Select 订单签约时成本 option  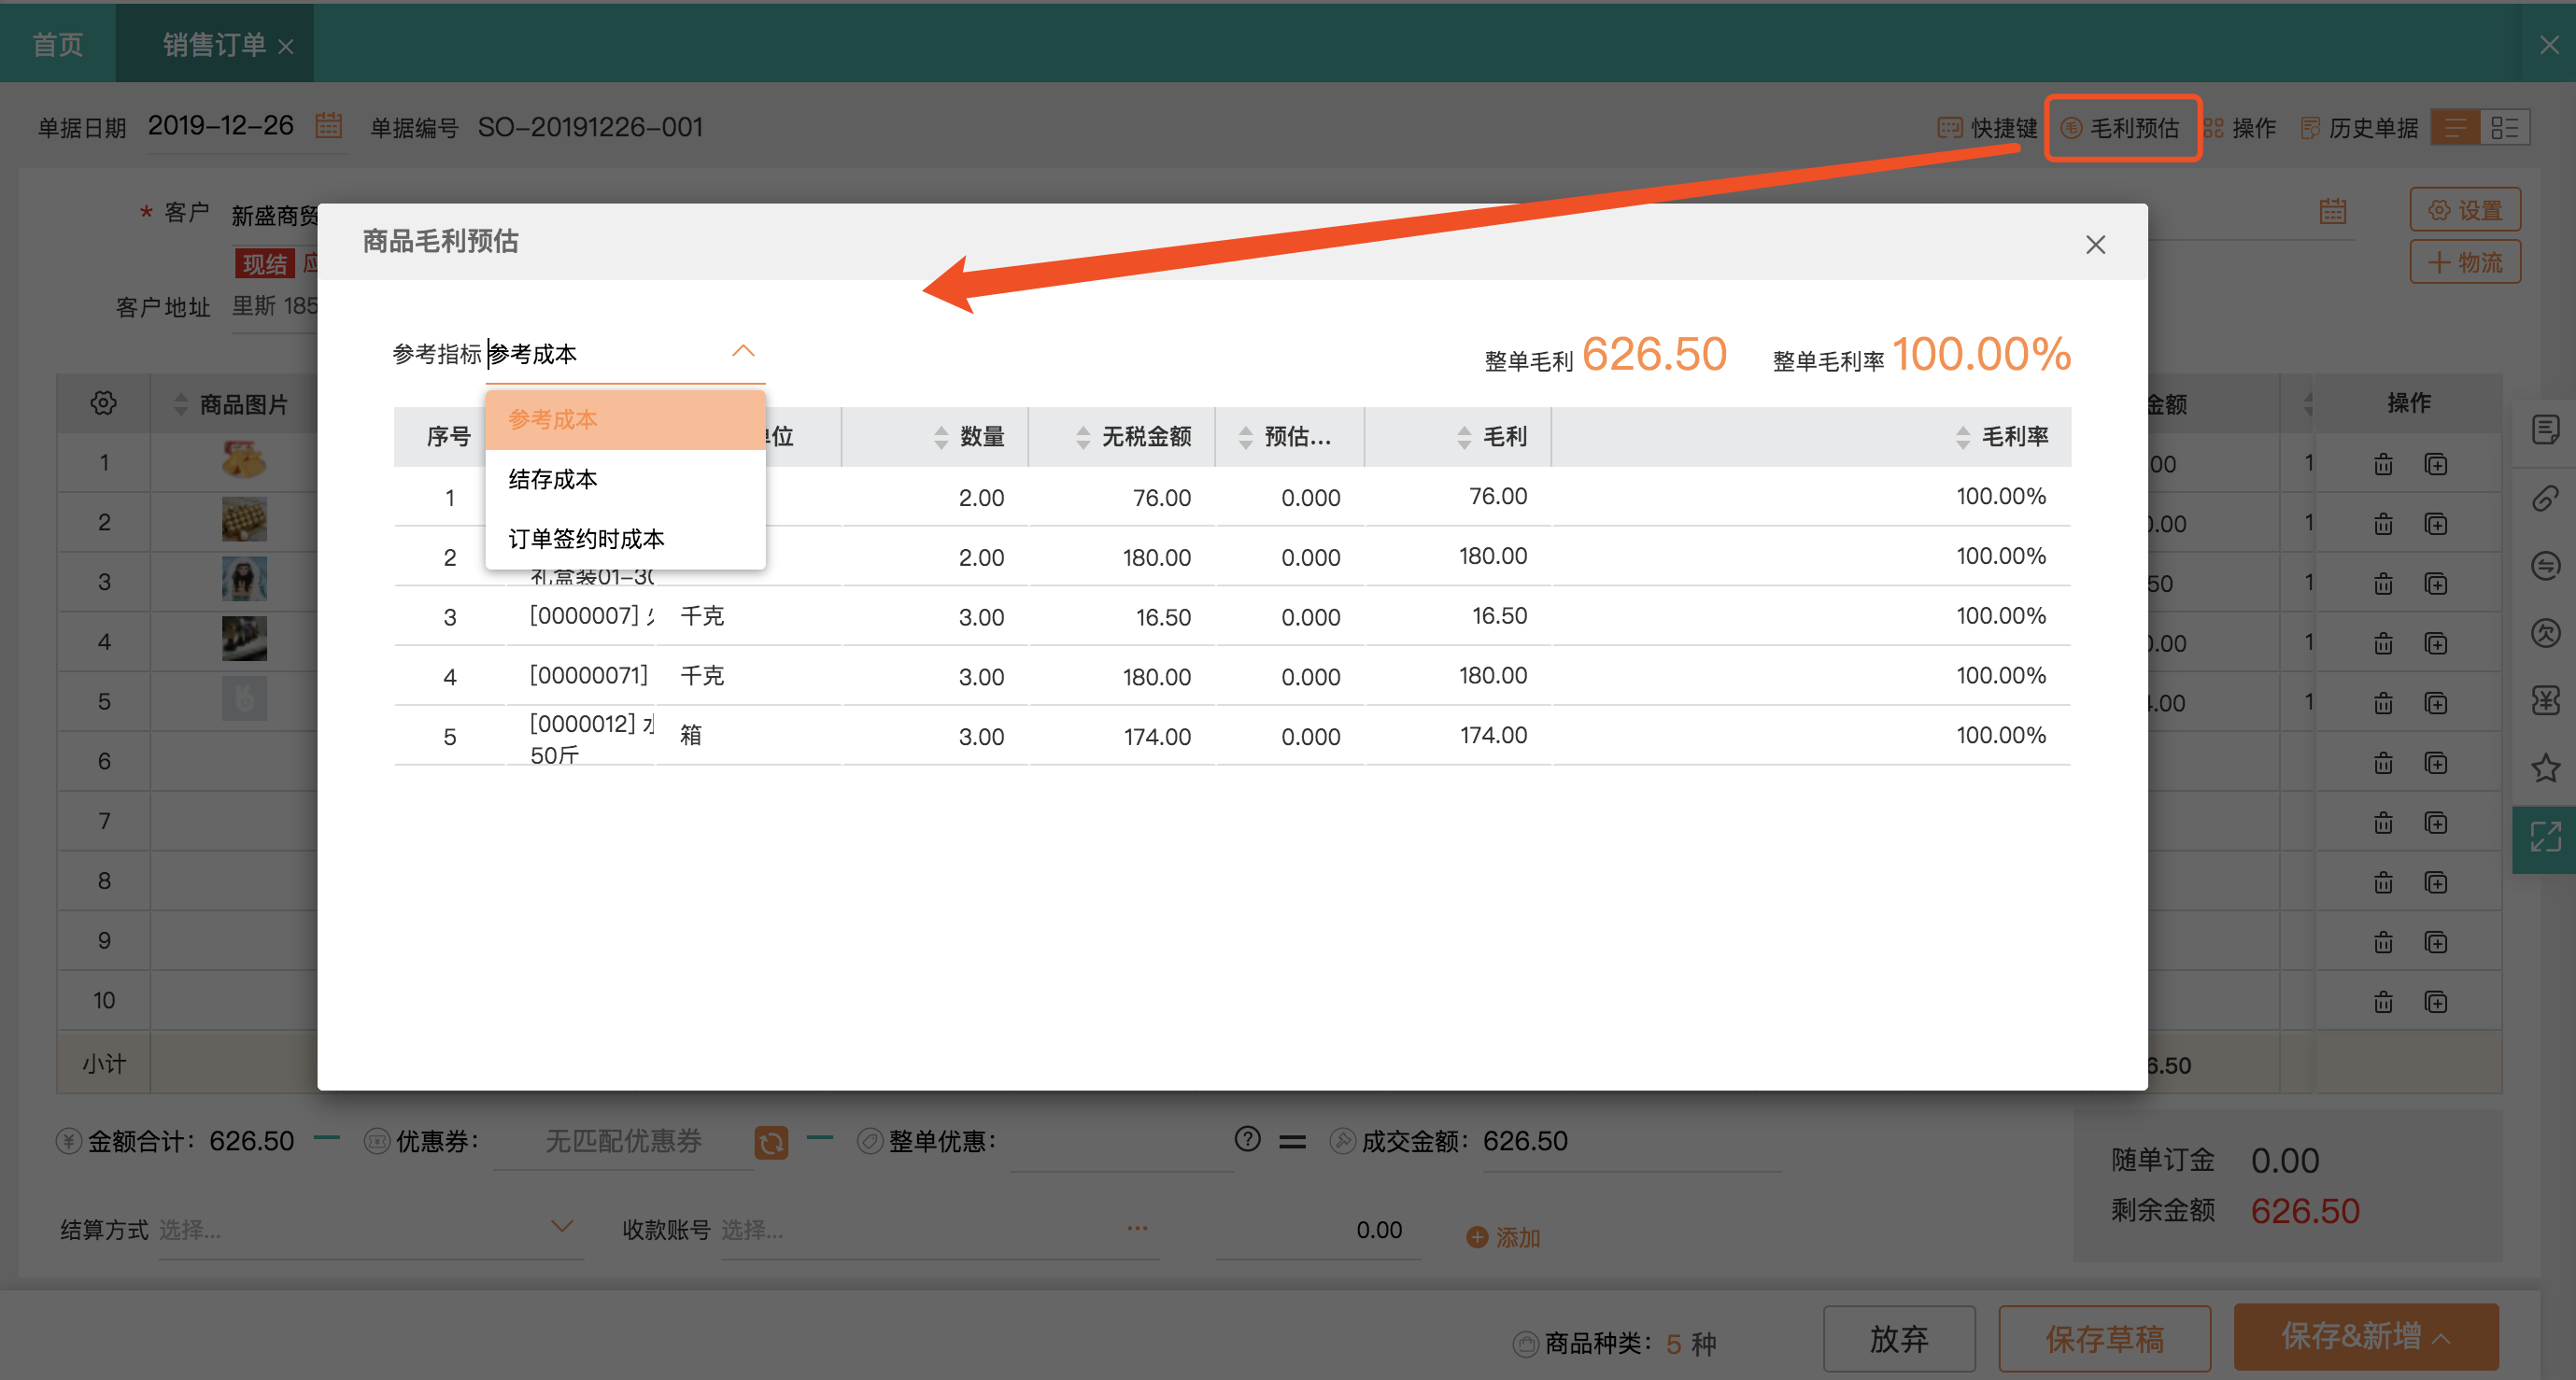click(x=587, y=537)
